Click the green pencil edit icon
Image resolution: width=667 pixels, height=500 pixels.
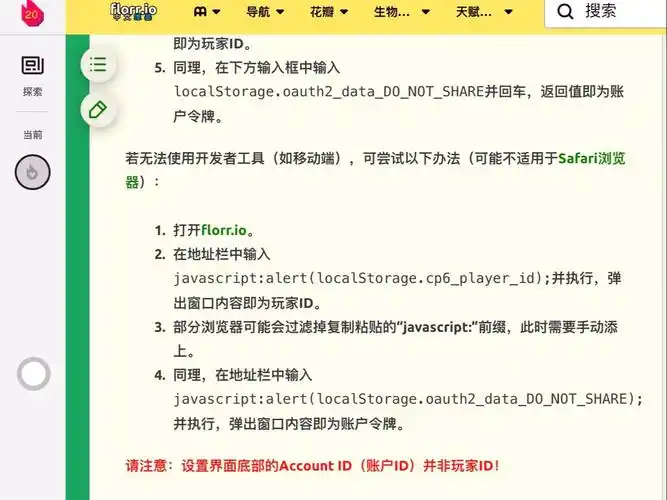click(x=98, y=110)
